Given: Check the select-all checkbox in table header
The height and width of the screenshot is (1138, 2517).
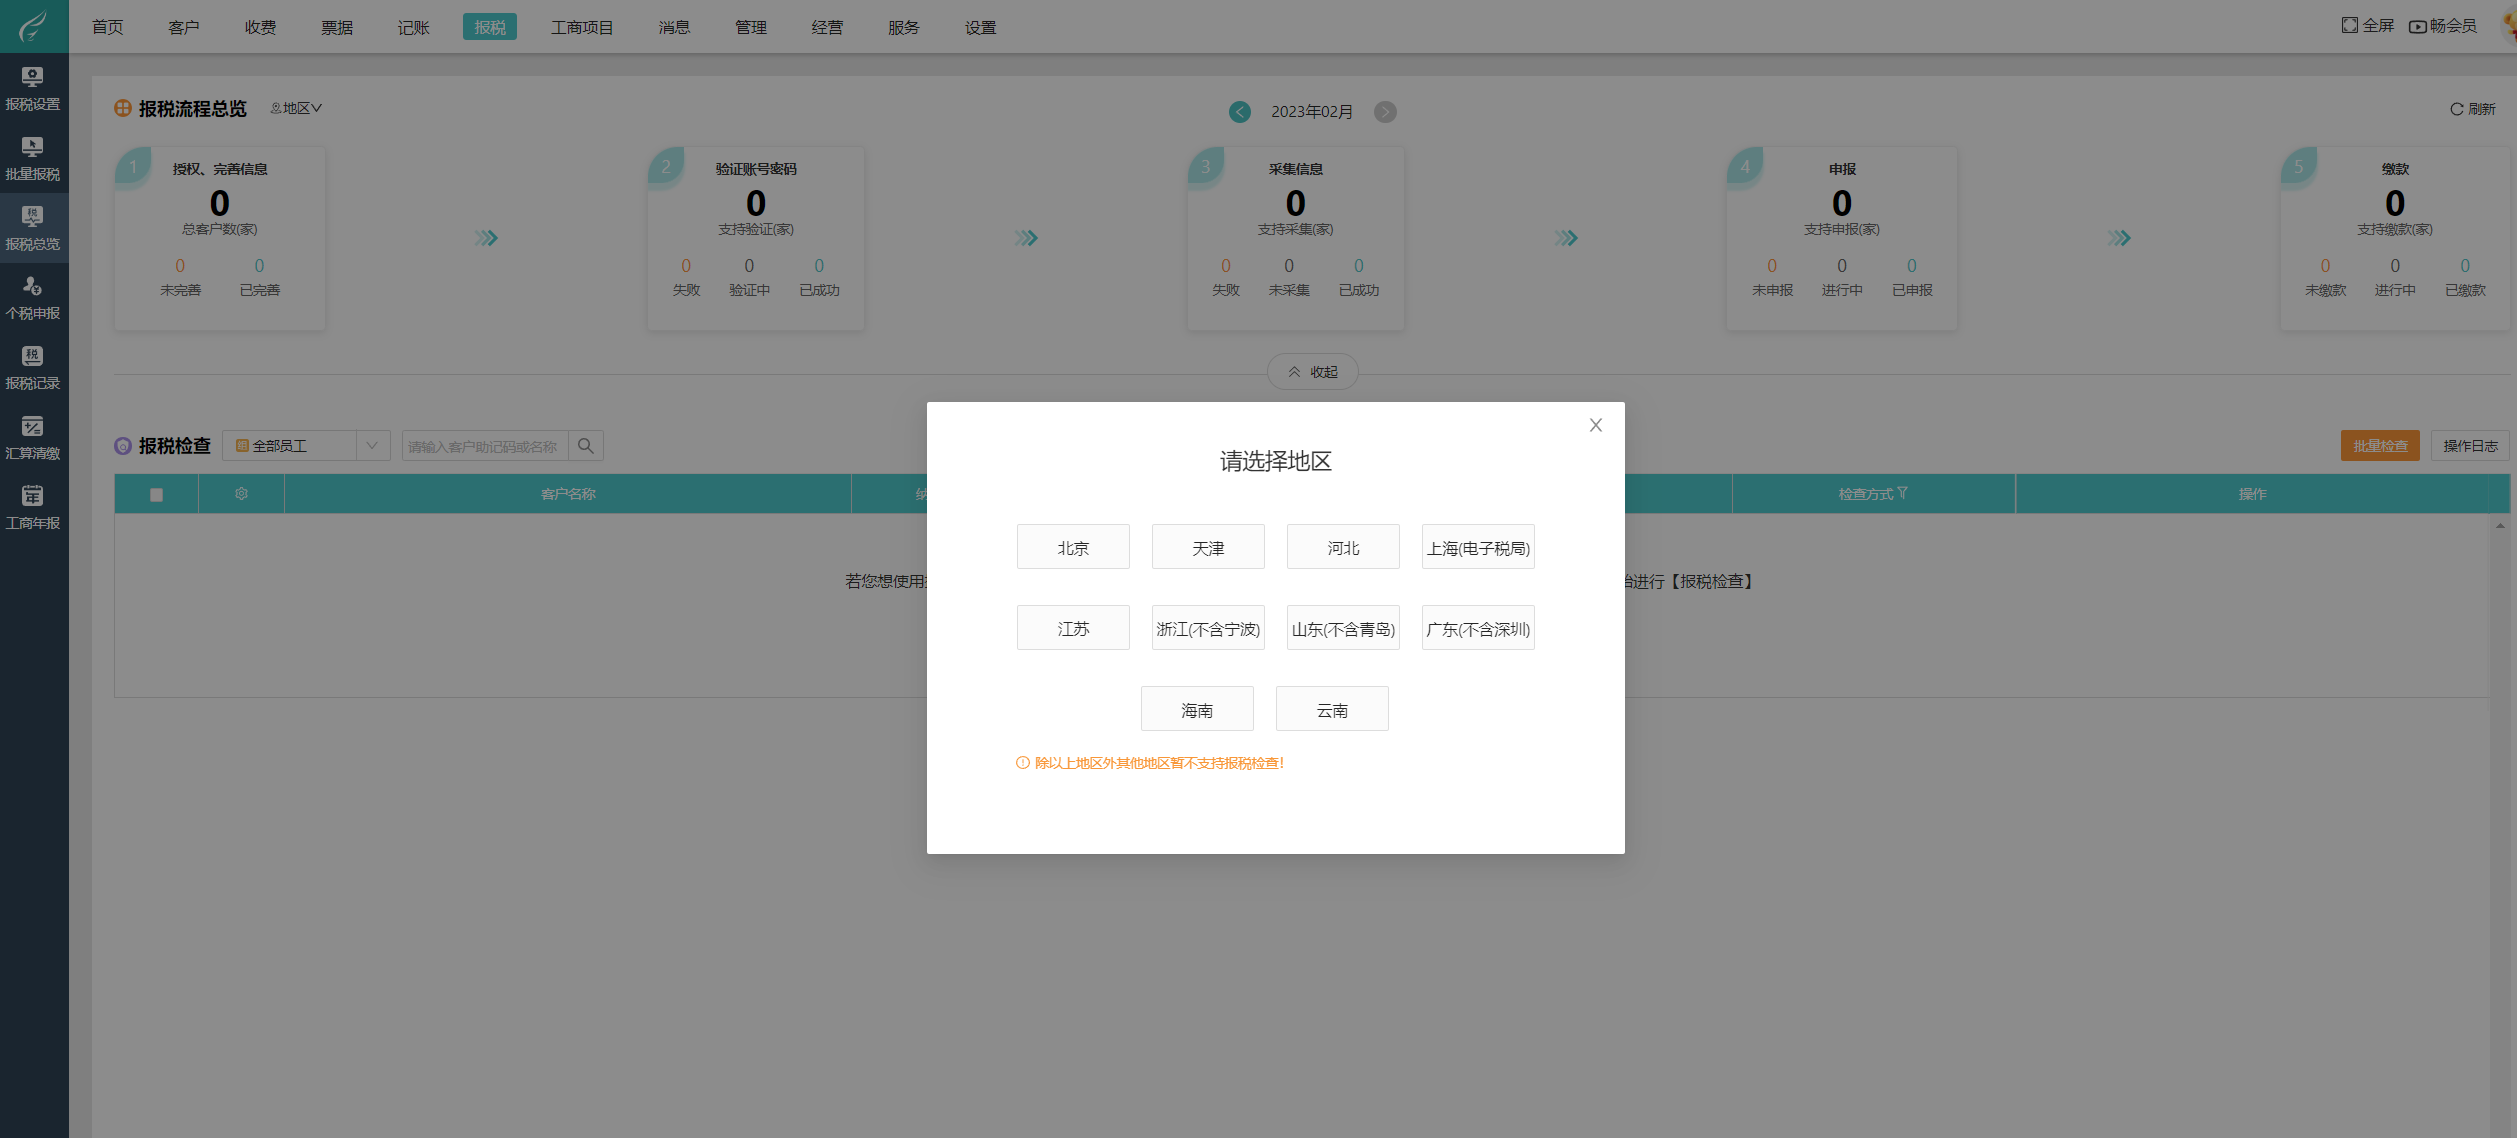Looking at the screenshot, I should tap(156, 494).
